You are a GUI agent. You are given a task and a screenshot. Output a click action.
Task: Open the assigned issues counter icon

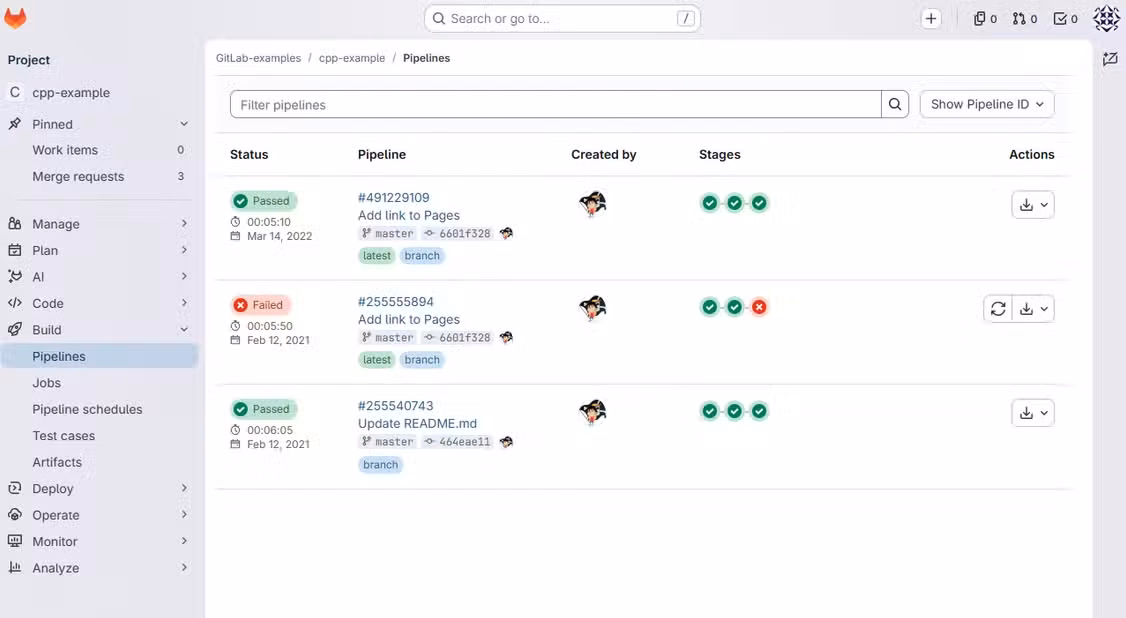[x=985, y=19]
